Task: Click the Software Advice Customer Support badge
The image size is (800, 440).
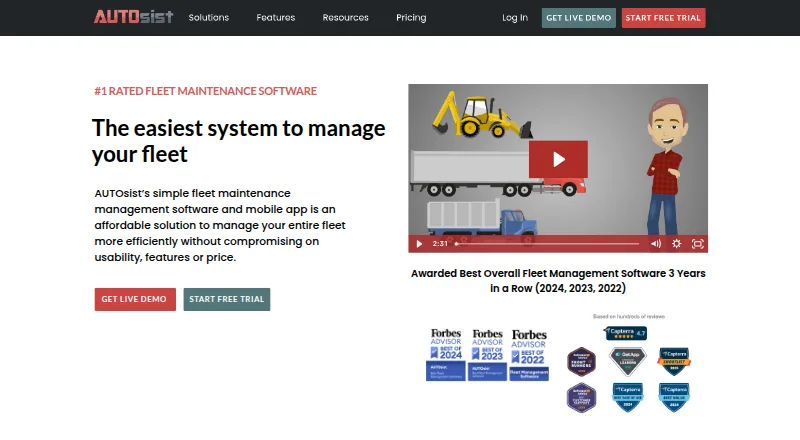Action: pyautogui.click(x=582, y=397)
